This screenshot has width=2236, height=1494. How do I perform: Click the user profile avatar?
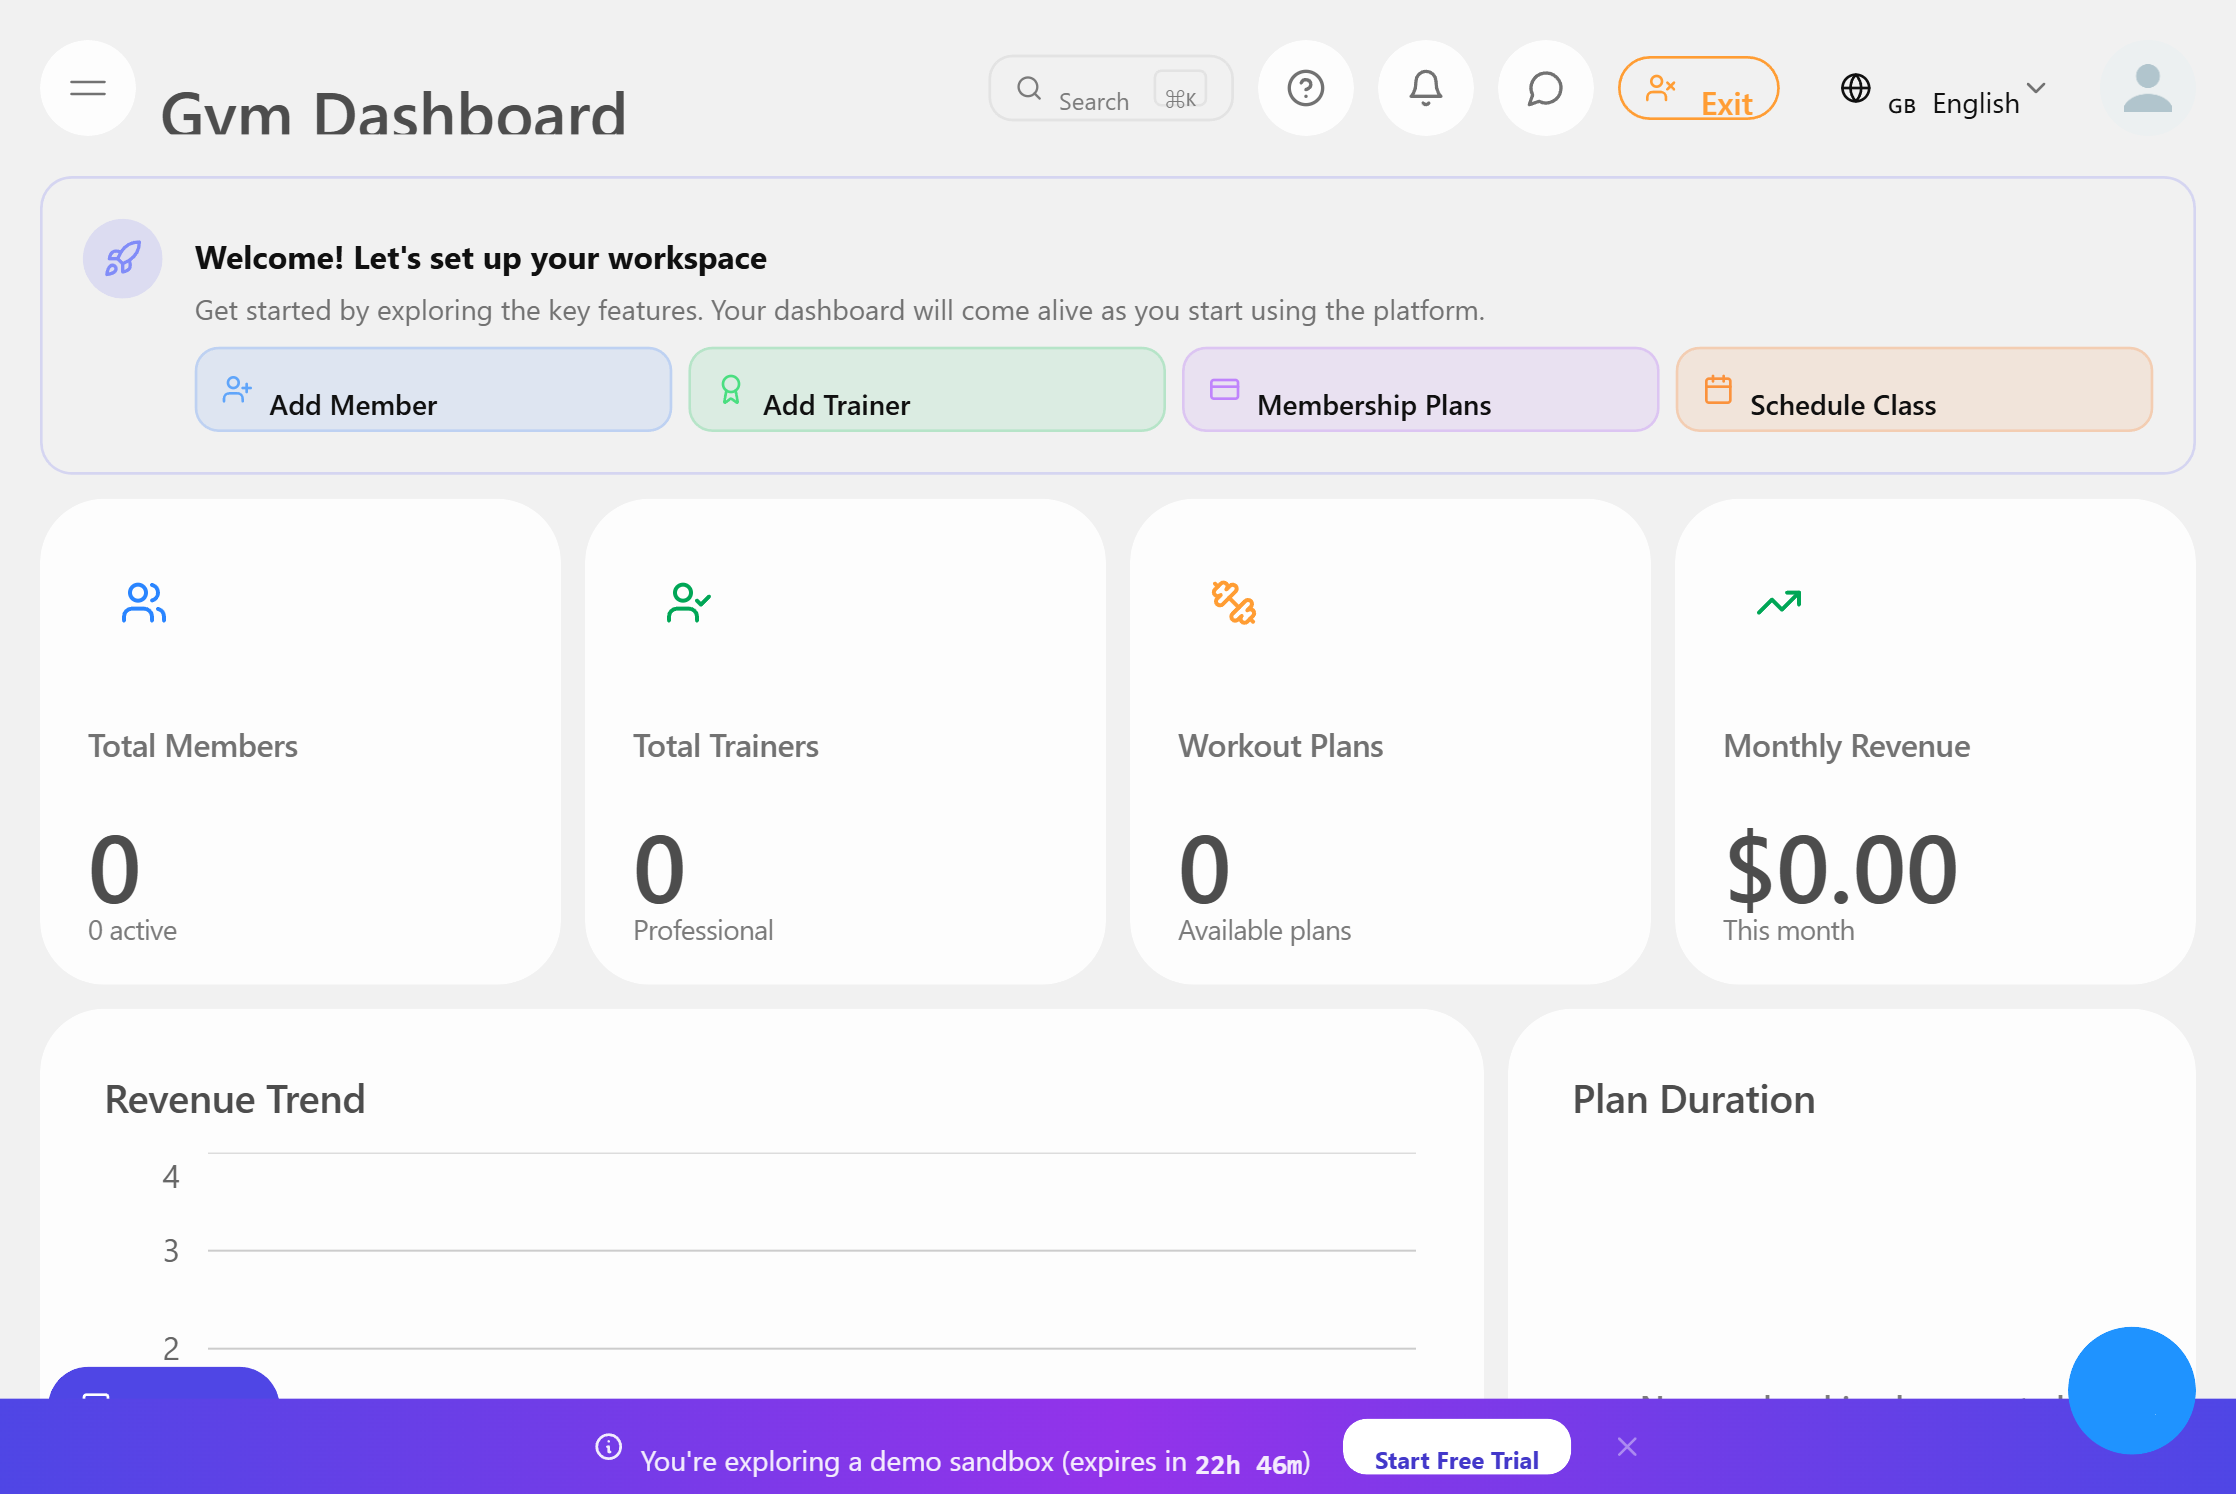(2147, 88)
